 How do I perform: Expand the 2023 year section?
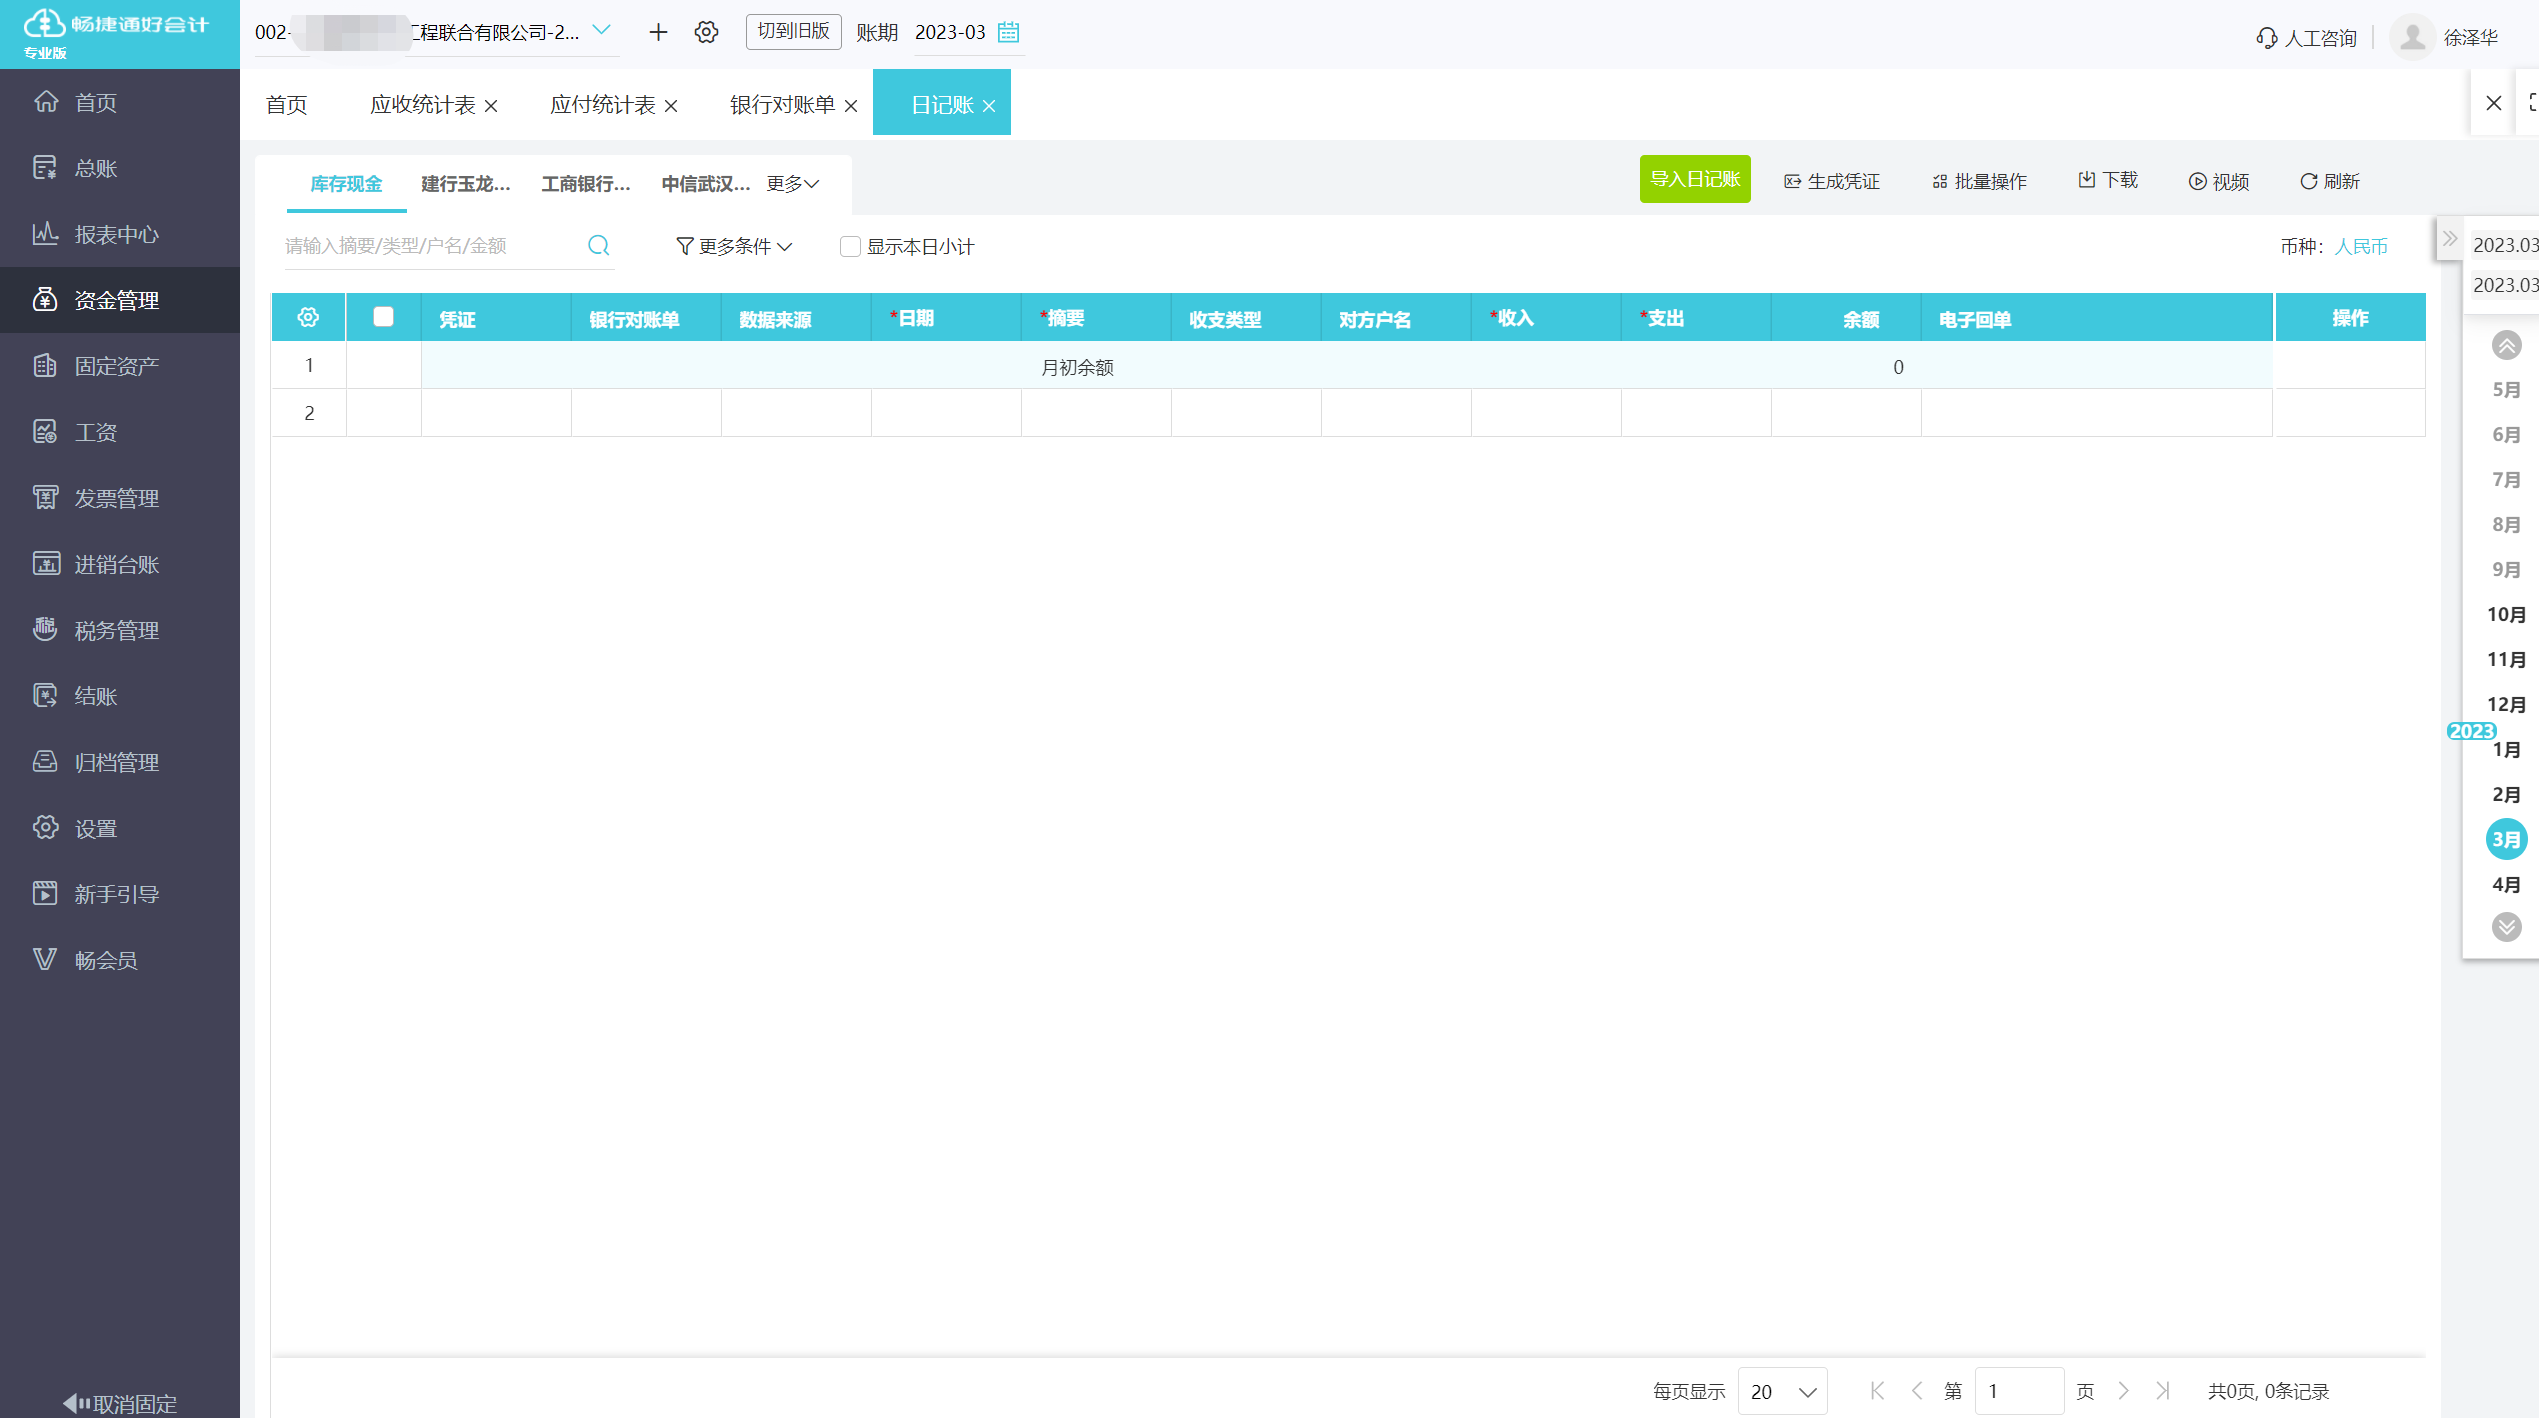pyautogui.click(x=2471, y=731)
